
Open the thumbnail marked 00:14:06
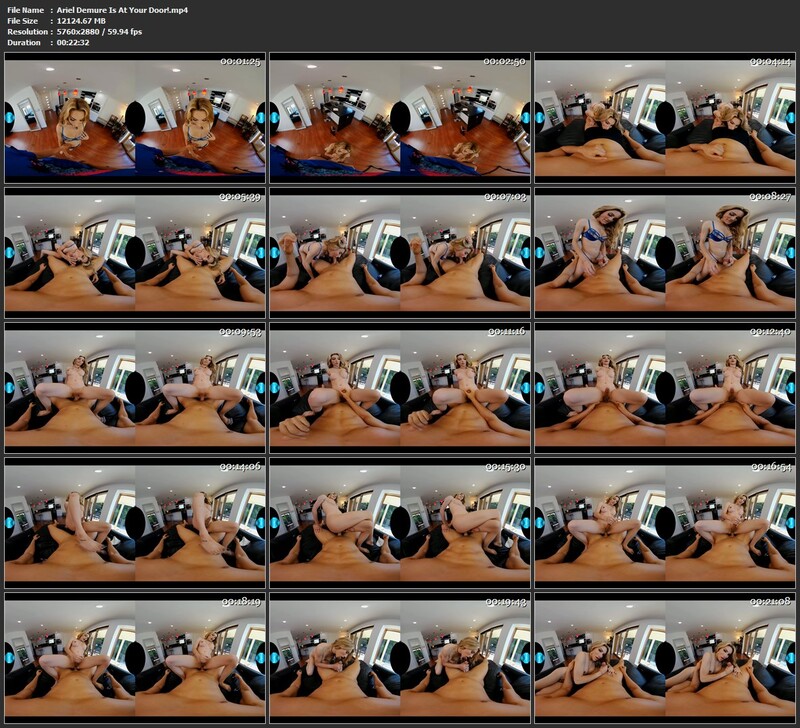(x=135, y=522)
